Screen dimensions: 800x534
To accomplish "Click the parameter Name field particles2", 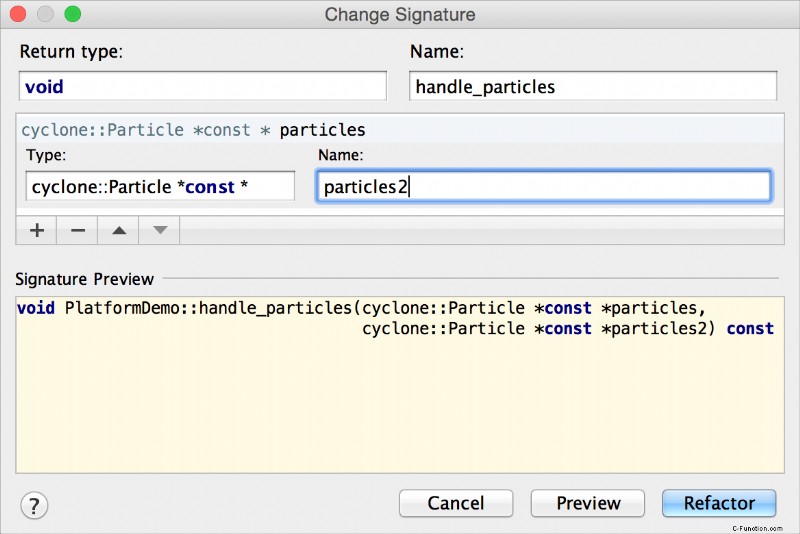I will pyautogui.click(x=543, y=187).
